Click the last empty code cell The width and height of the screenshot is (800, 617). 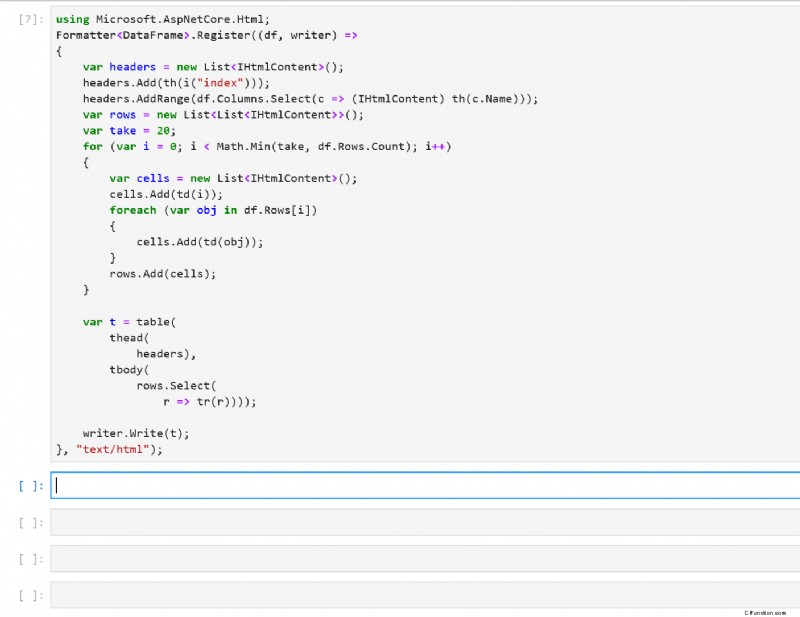click(x=420, y=595)
